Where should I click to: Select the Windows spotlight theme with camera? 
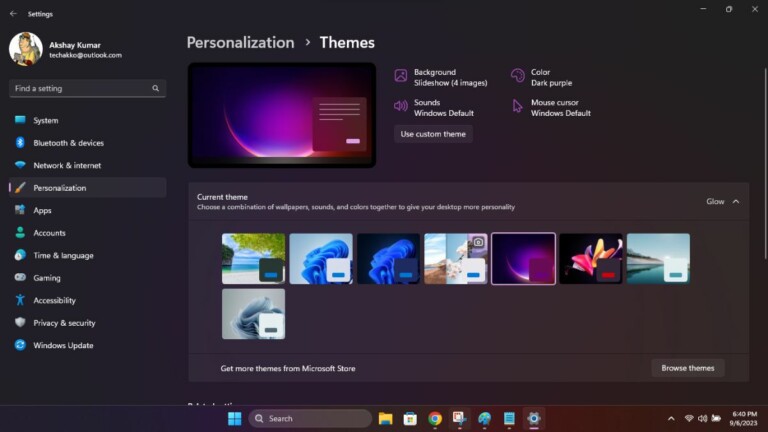456,259
